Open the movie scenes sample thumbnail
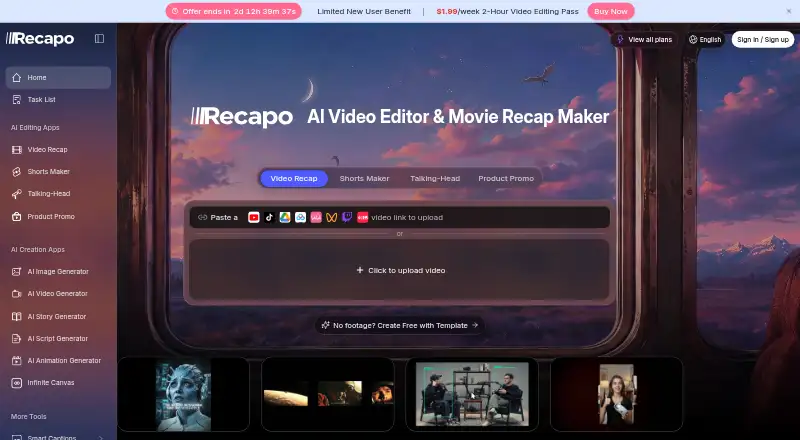This screenshot has height=440, width=800. (328, 394)
